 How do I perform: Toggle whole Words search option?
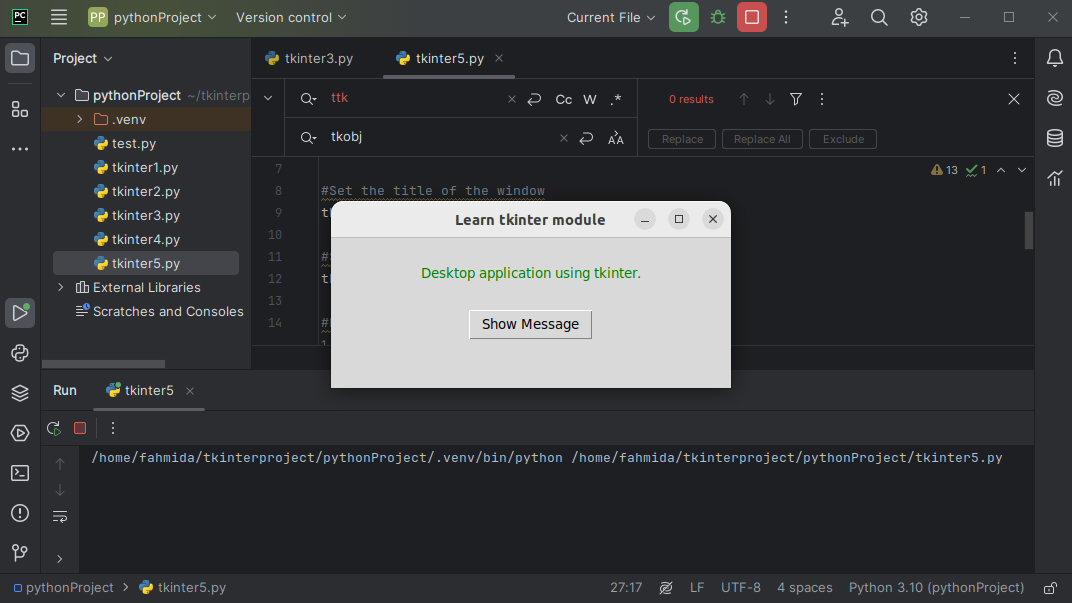(590, 99)
